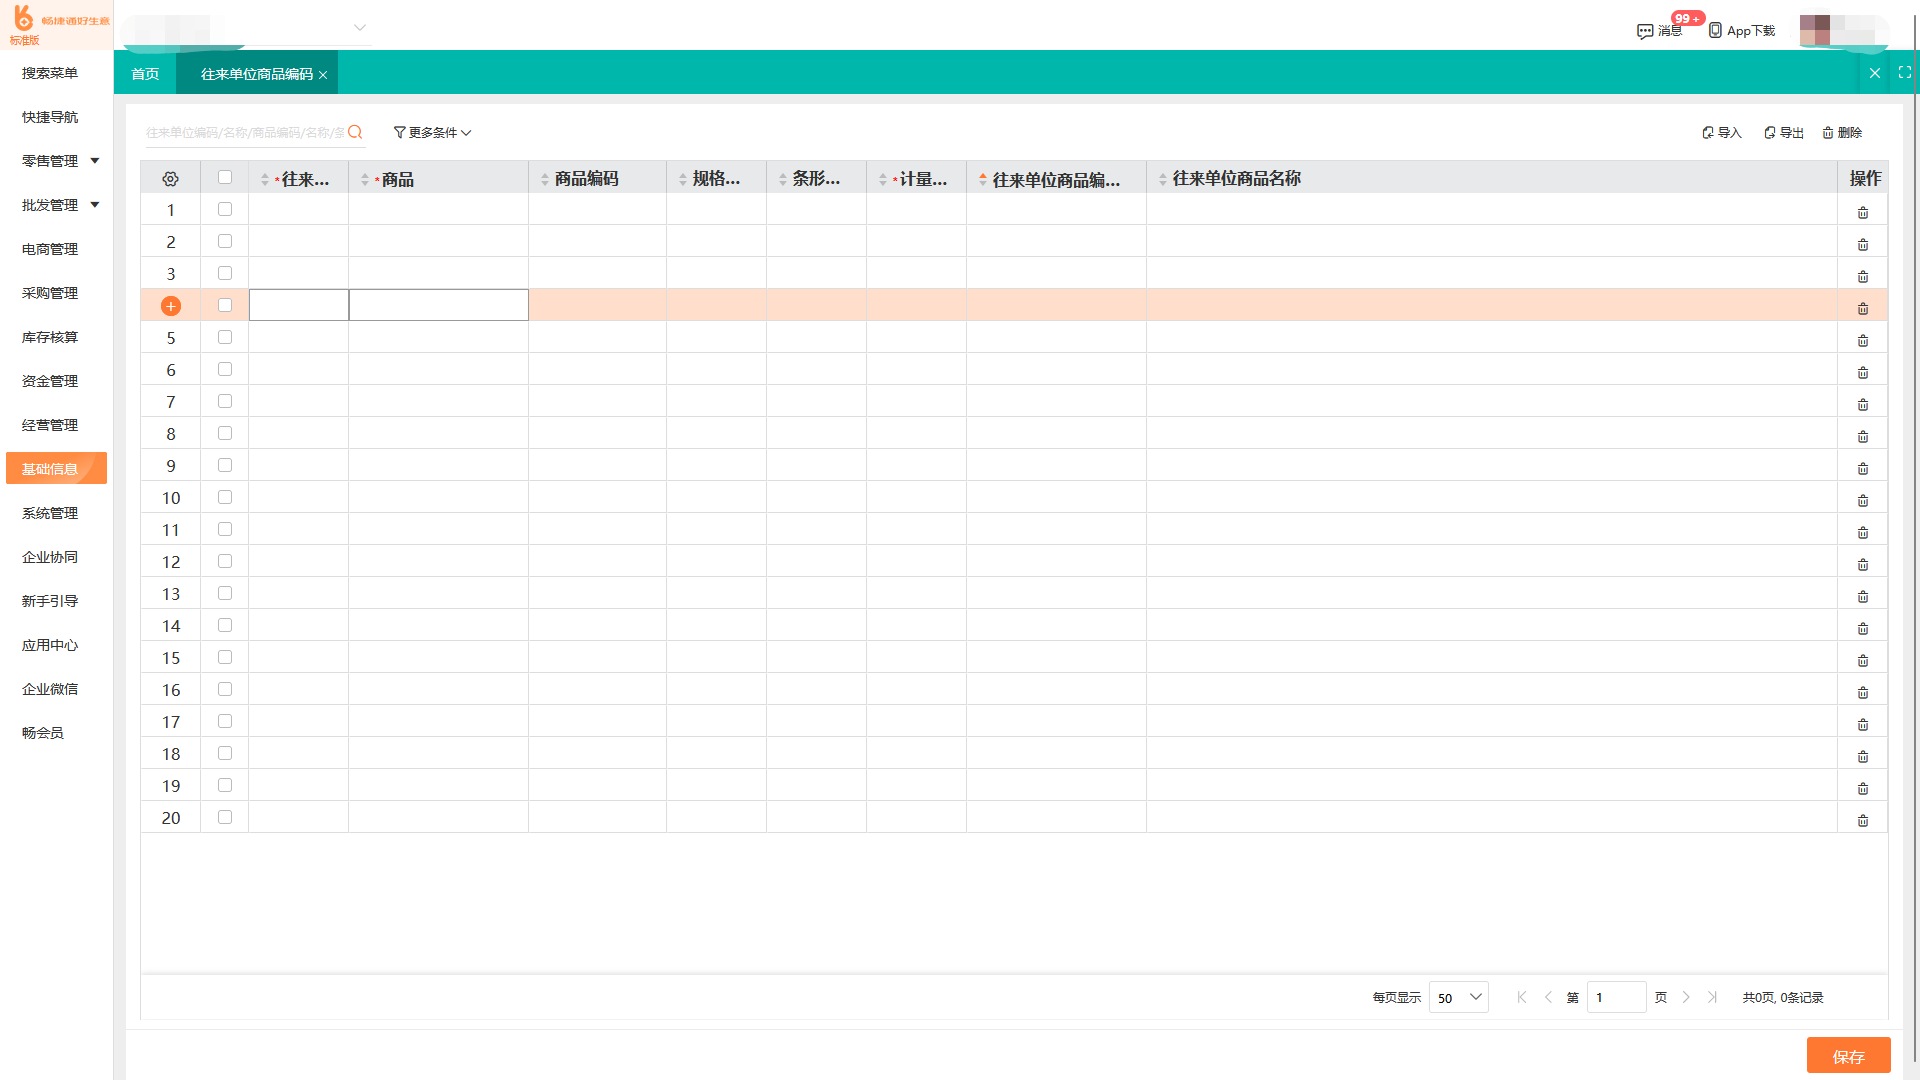Viewport: 1920px width, 1080px height.
Task: Open 往来单位商品编码 tab
Action: tap(255, 74)
